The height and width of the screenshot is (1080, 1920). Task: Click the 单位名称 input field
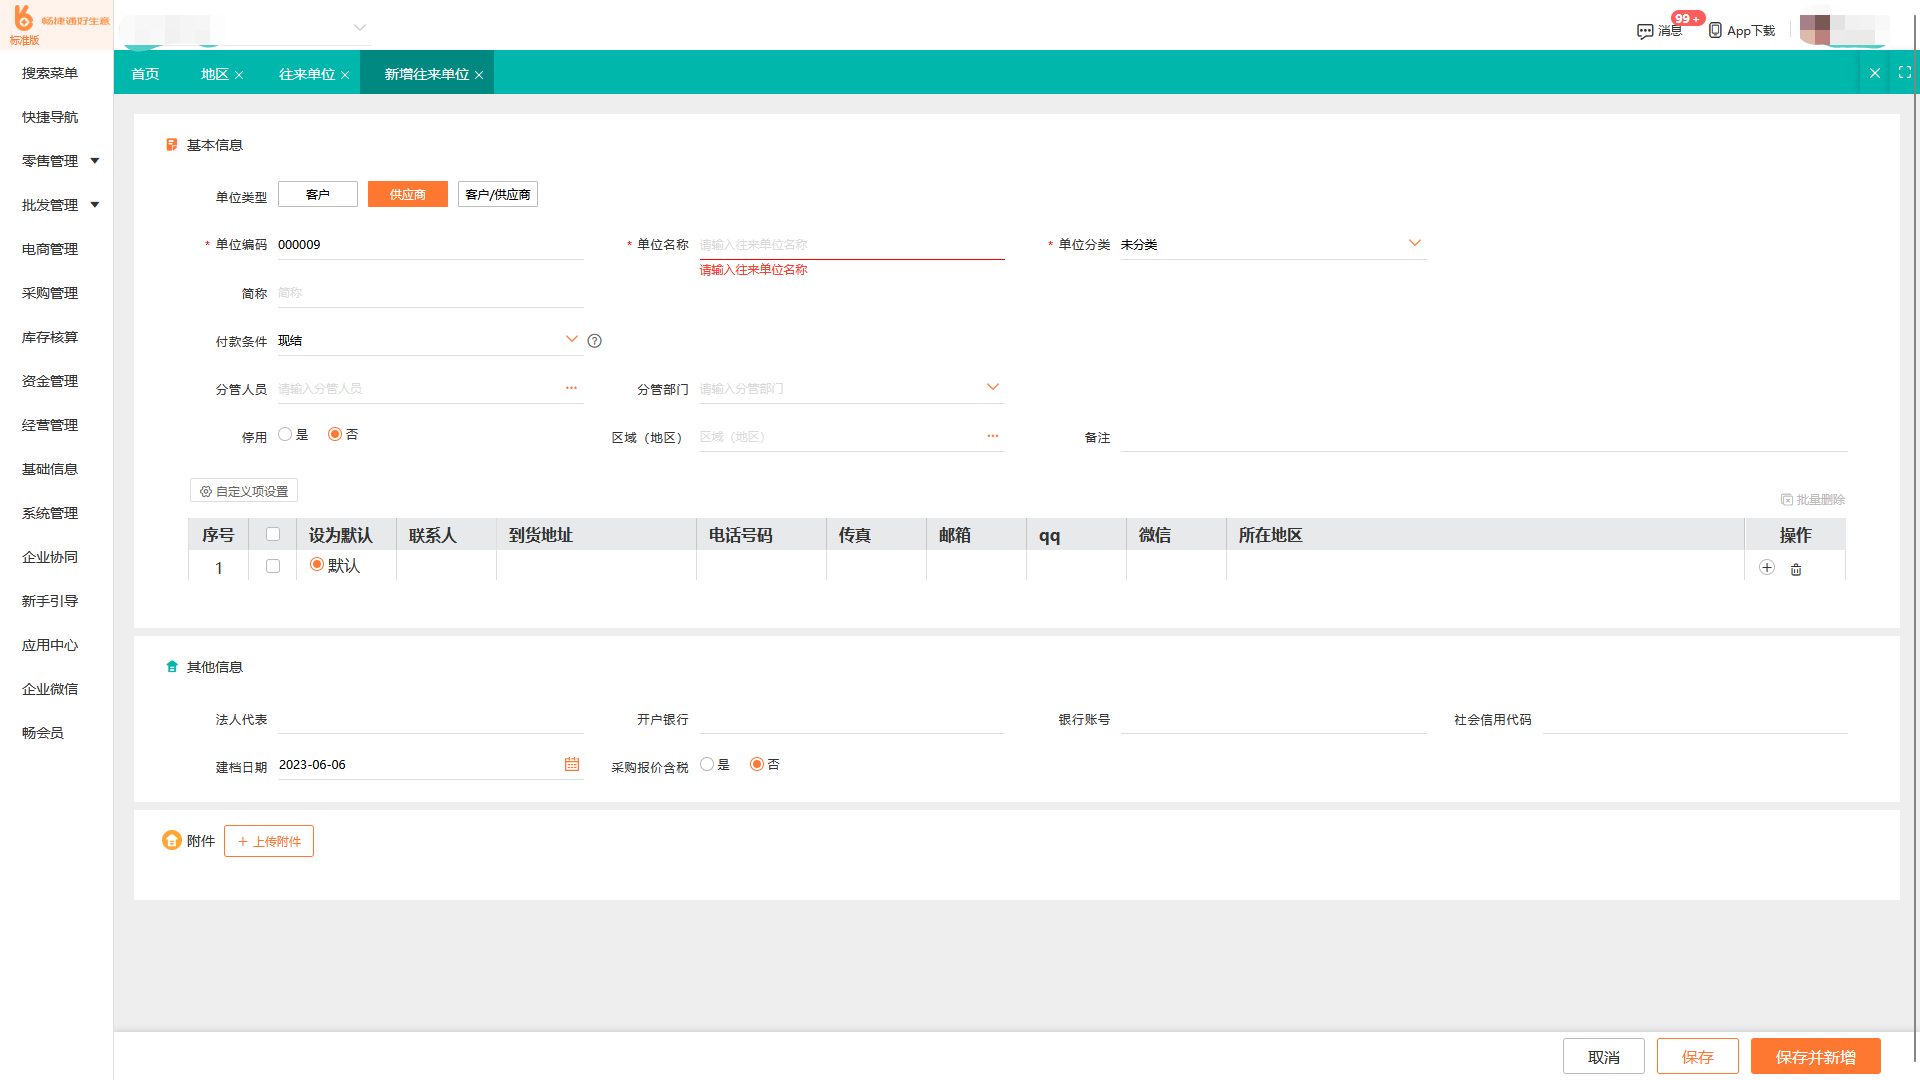click(x=851, y=244)
